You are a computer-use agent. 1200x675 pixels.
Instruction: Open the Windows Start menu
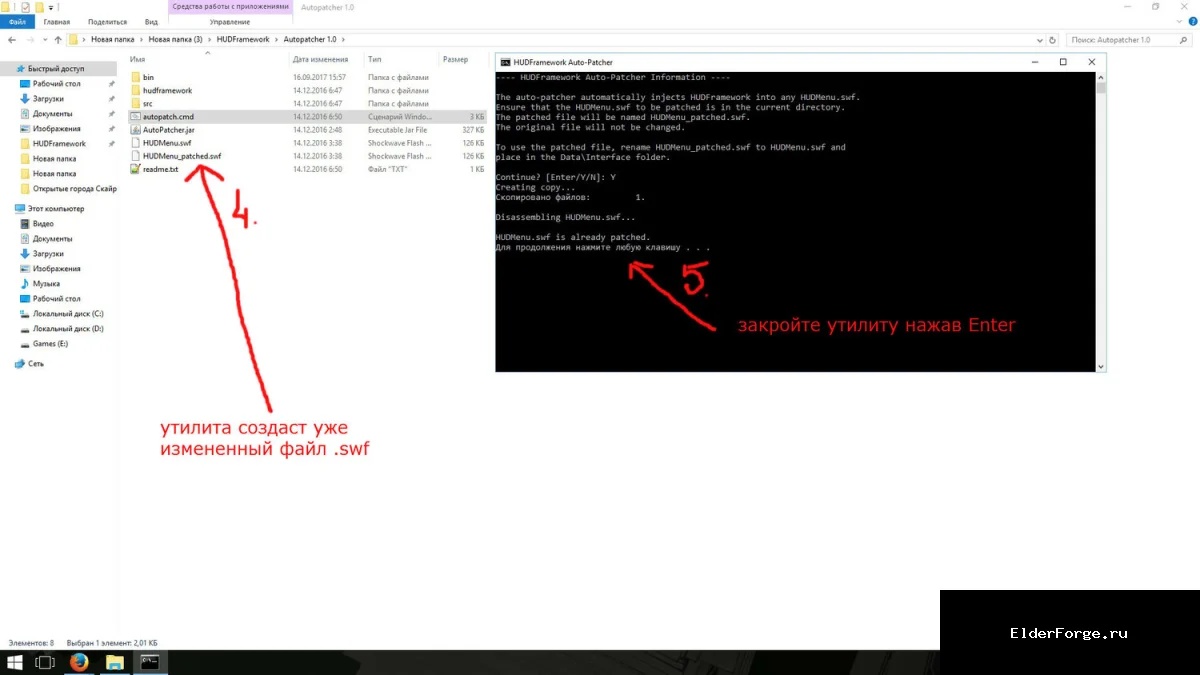click(14, 662)
